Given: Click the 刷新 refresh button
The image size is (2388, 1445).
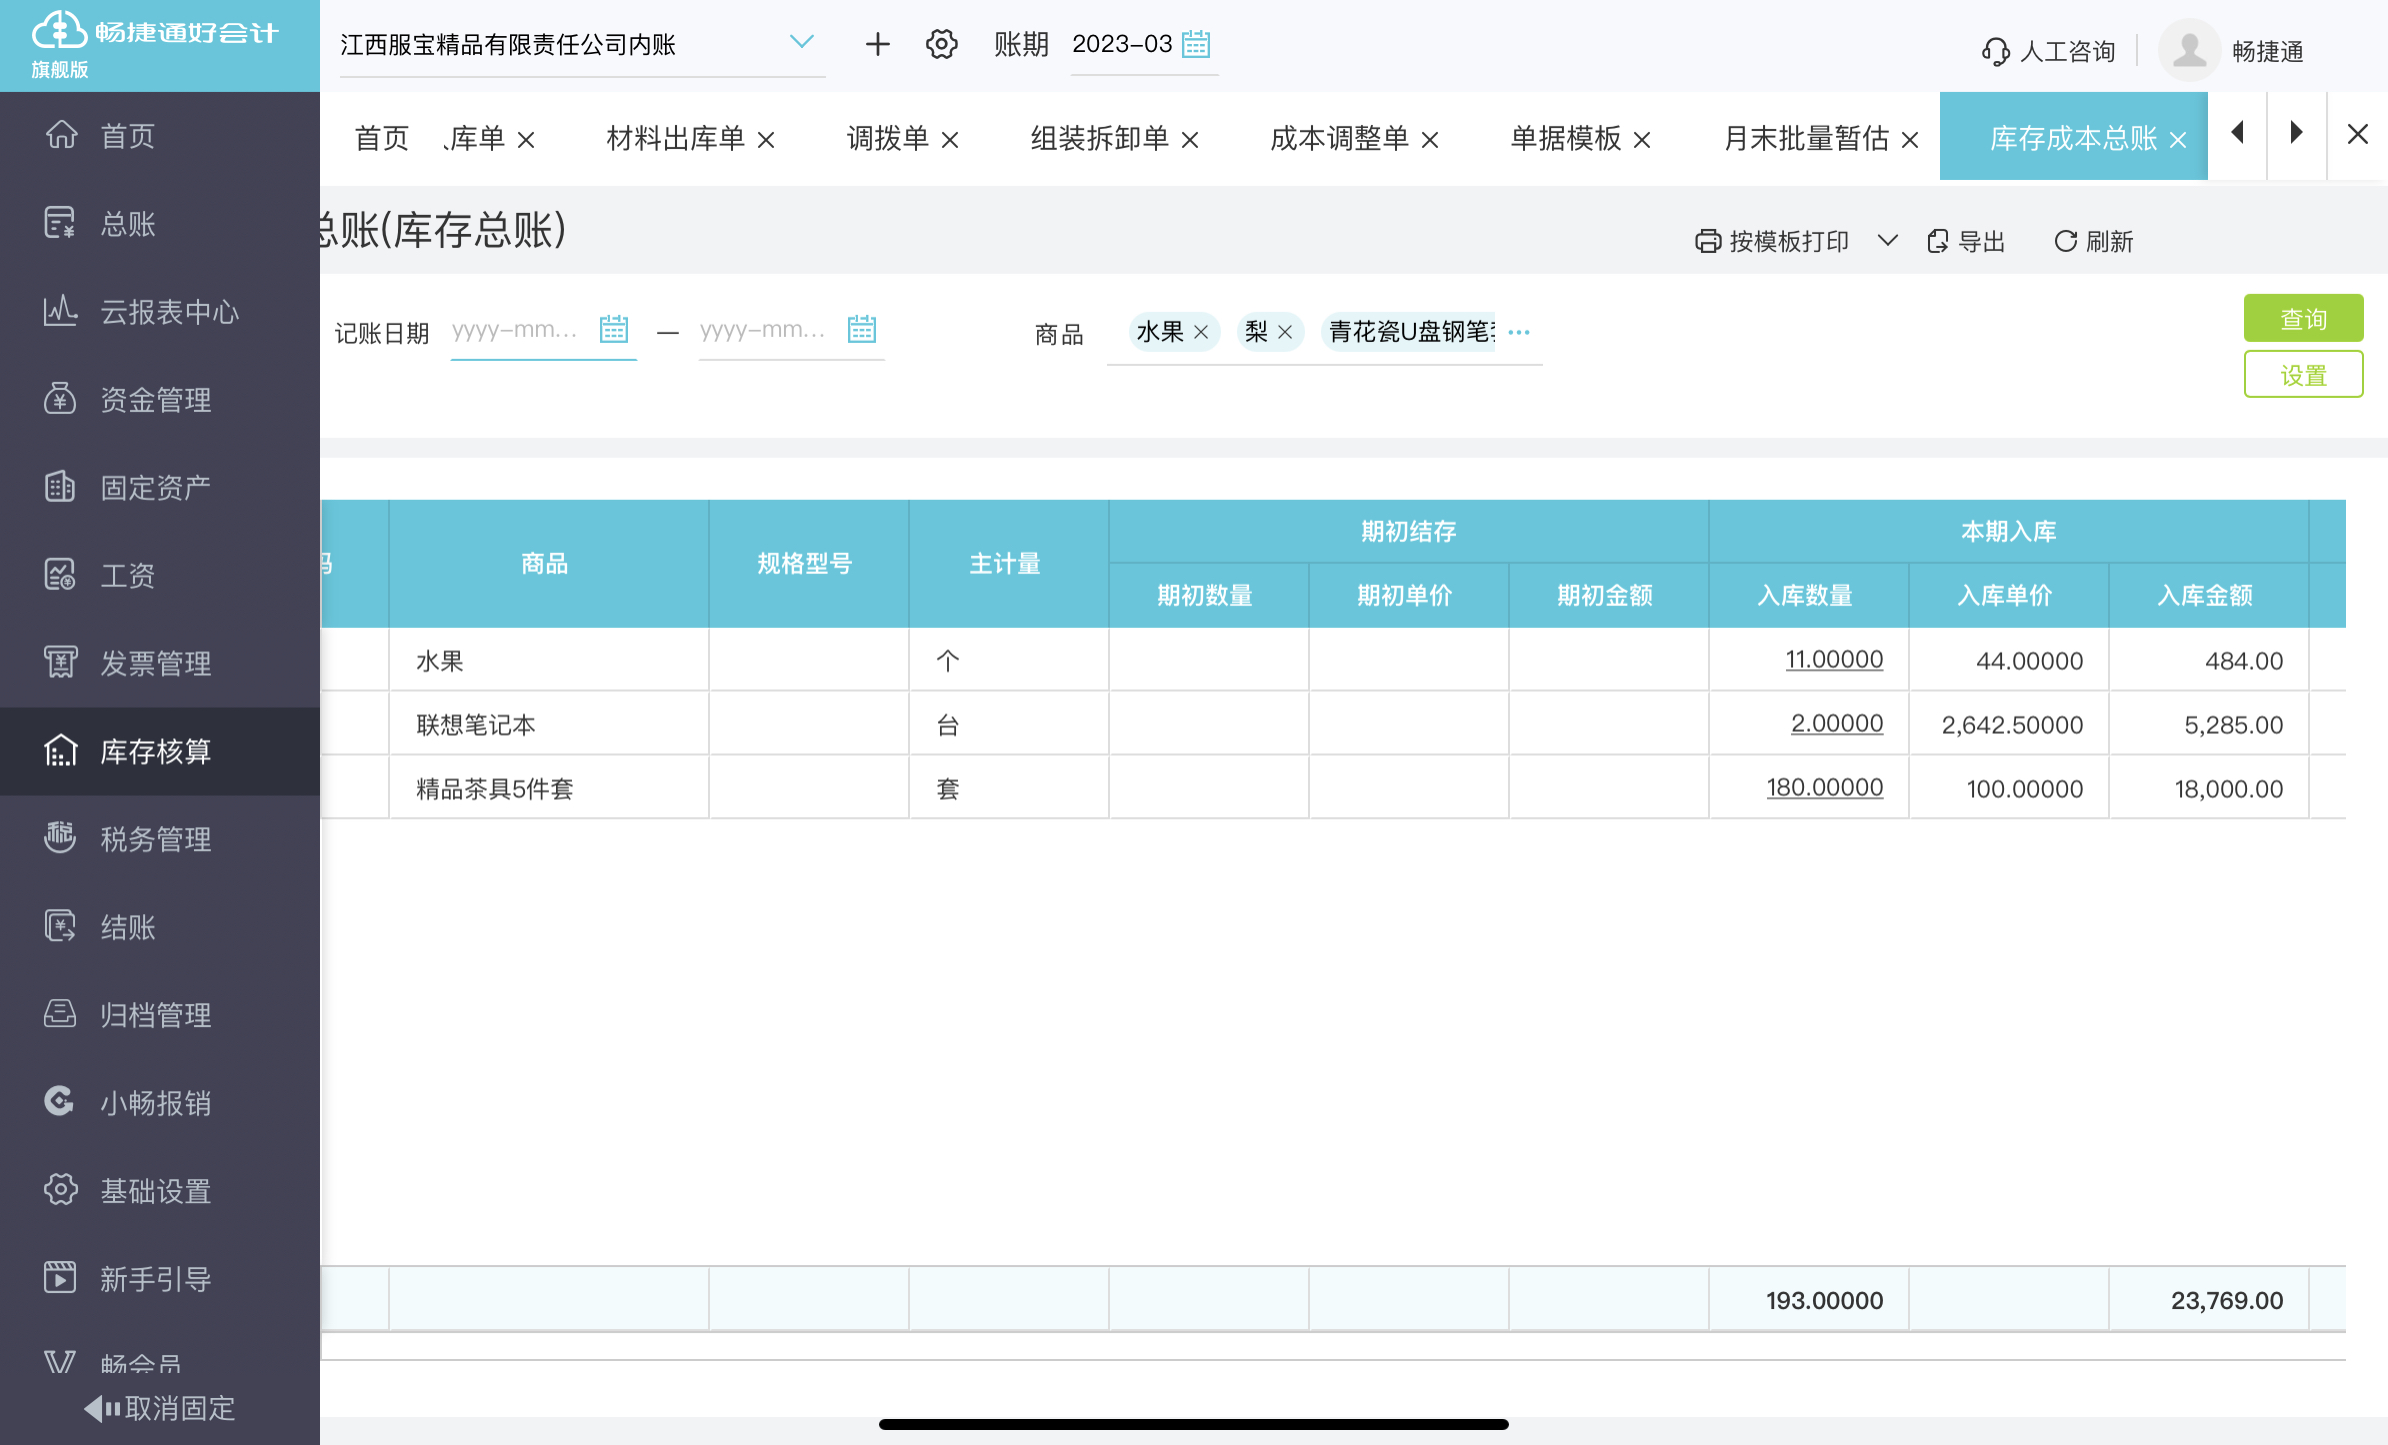Looking at the screenshot, I should pyautogui.click(x=2093, y=241).
